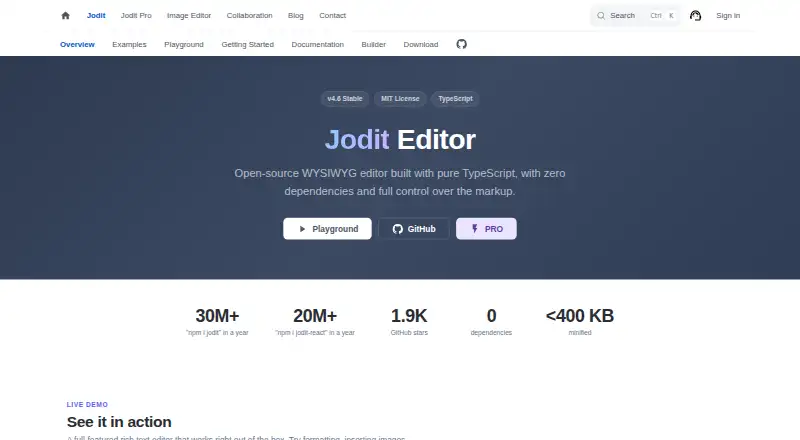Click the 1.9K GitHub stars stat
This screenshot has width=800, height=440.
409,322
